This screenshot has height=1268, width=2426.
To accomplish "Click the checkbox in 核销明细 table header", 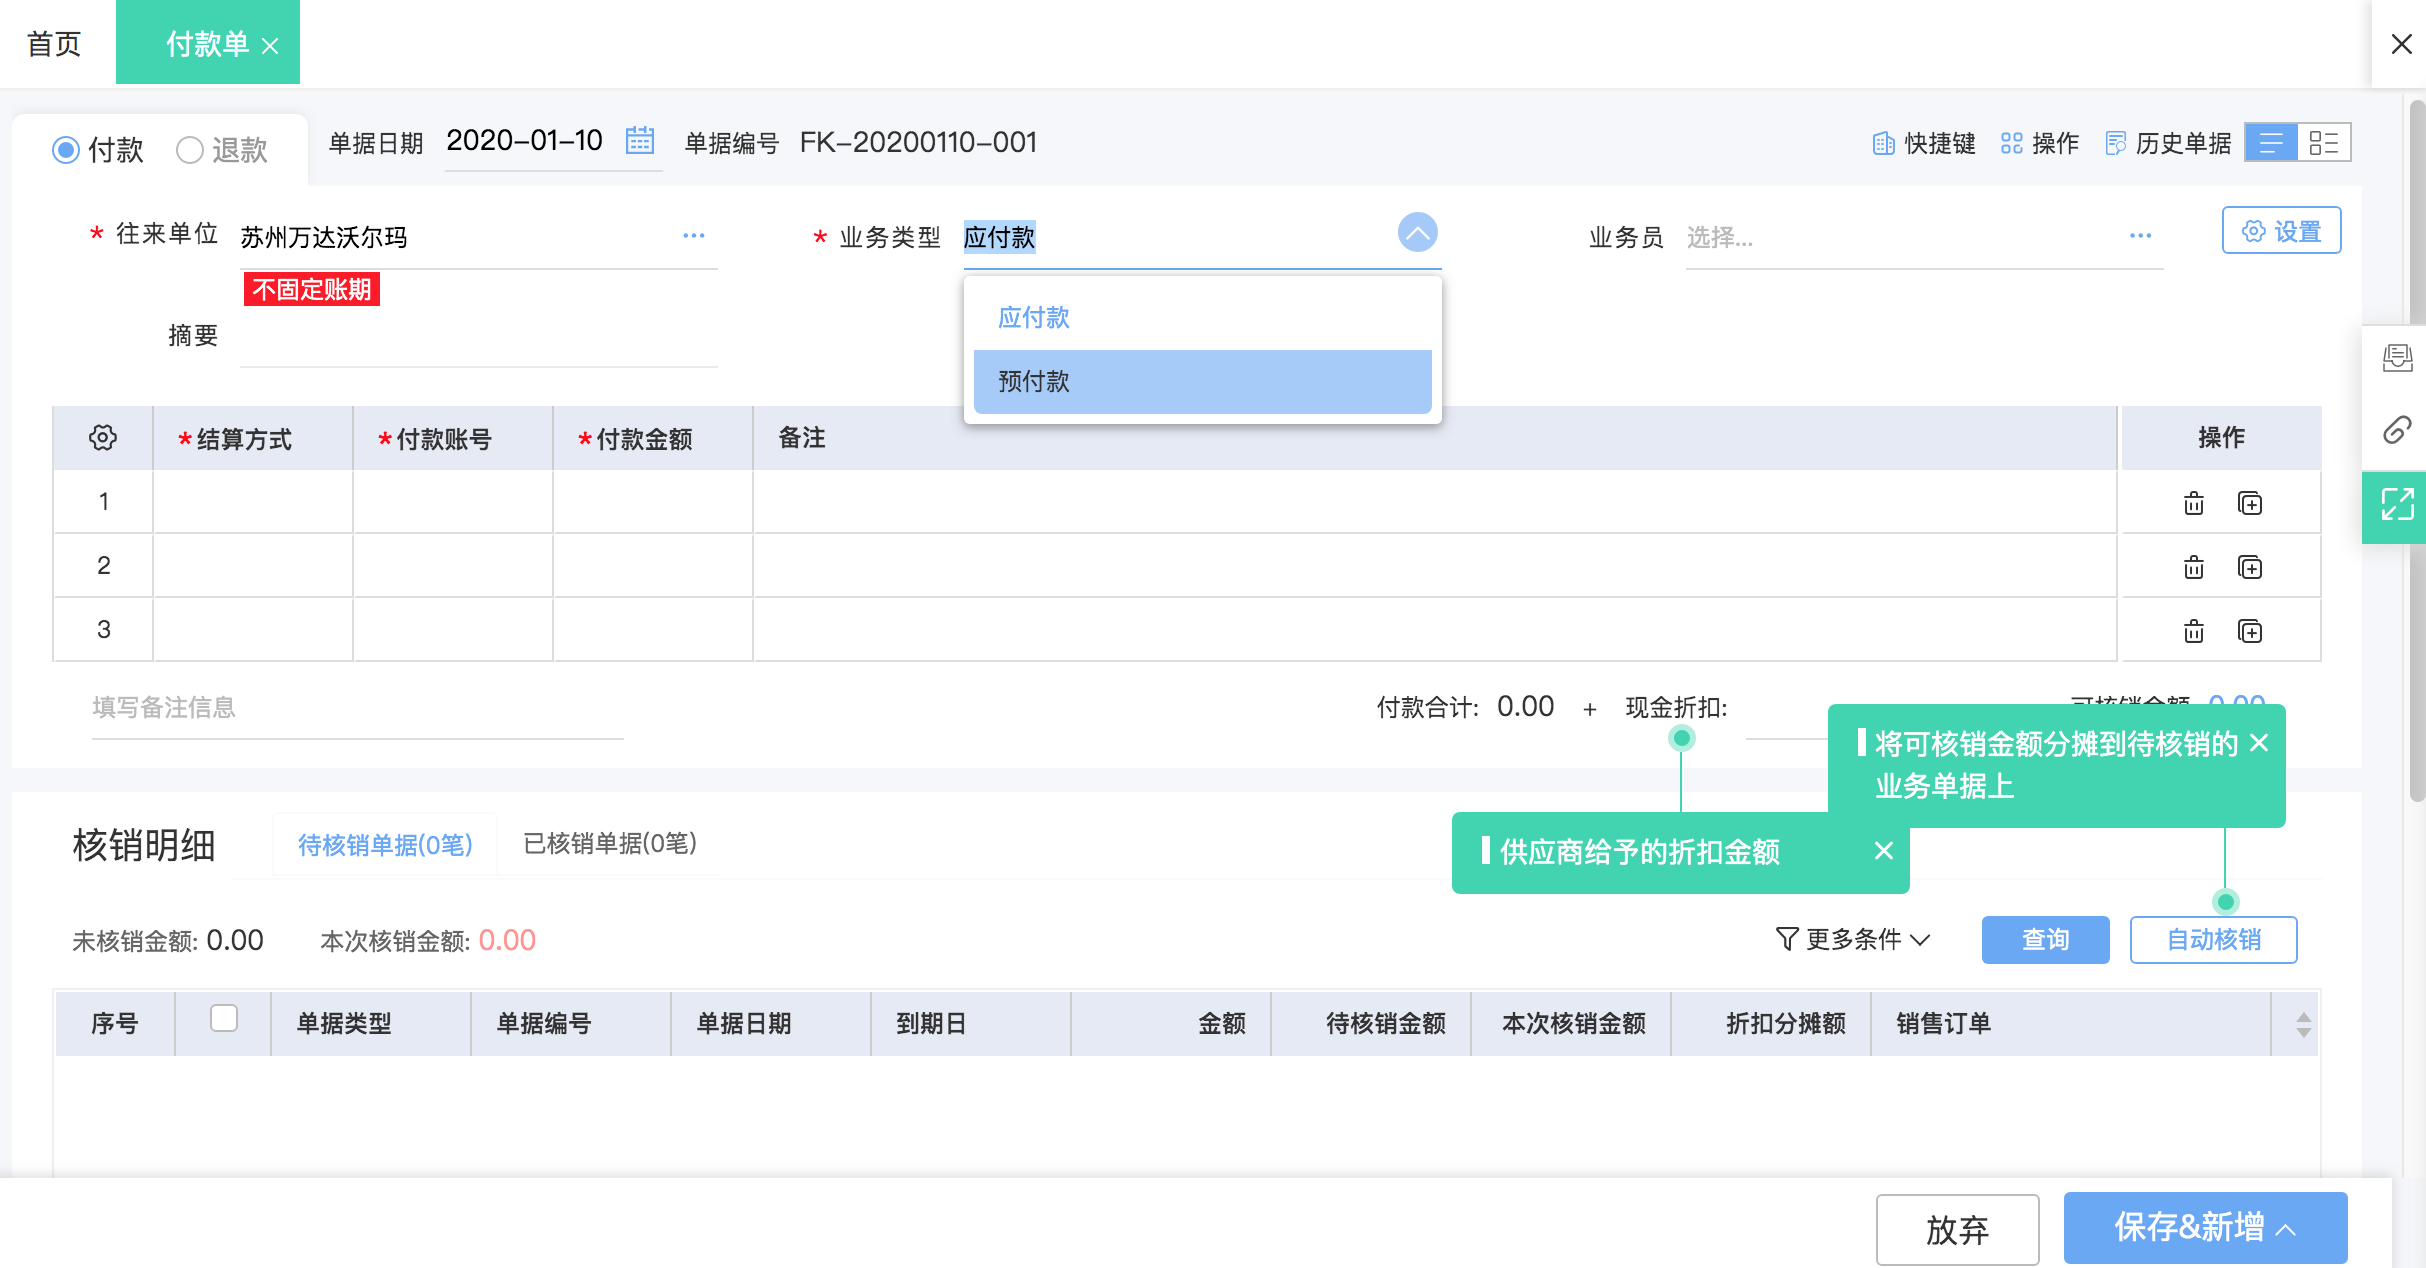I will coord(225,1024).
